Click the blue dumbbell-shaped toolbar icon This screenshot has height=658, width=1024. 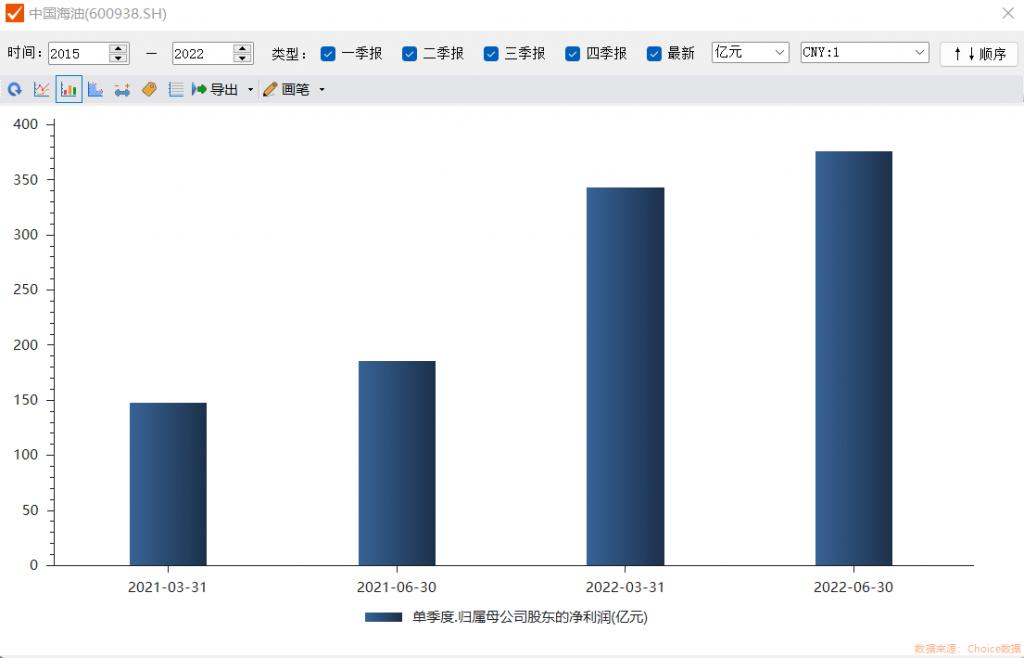click(x=122, y=90)
